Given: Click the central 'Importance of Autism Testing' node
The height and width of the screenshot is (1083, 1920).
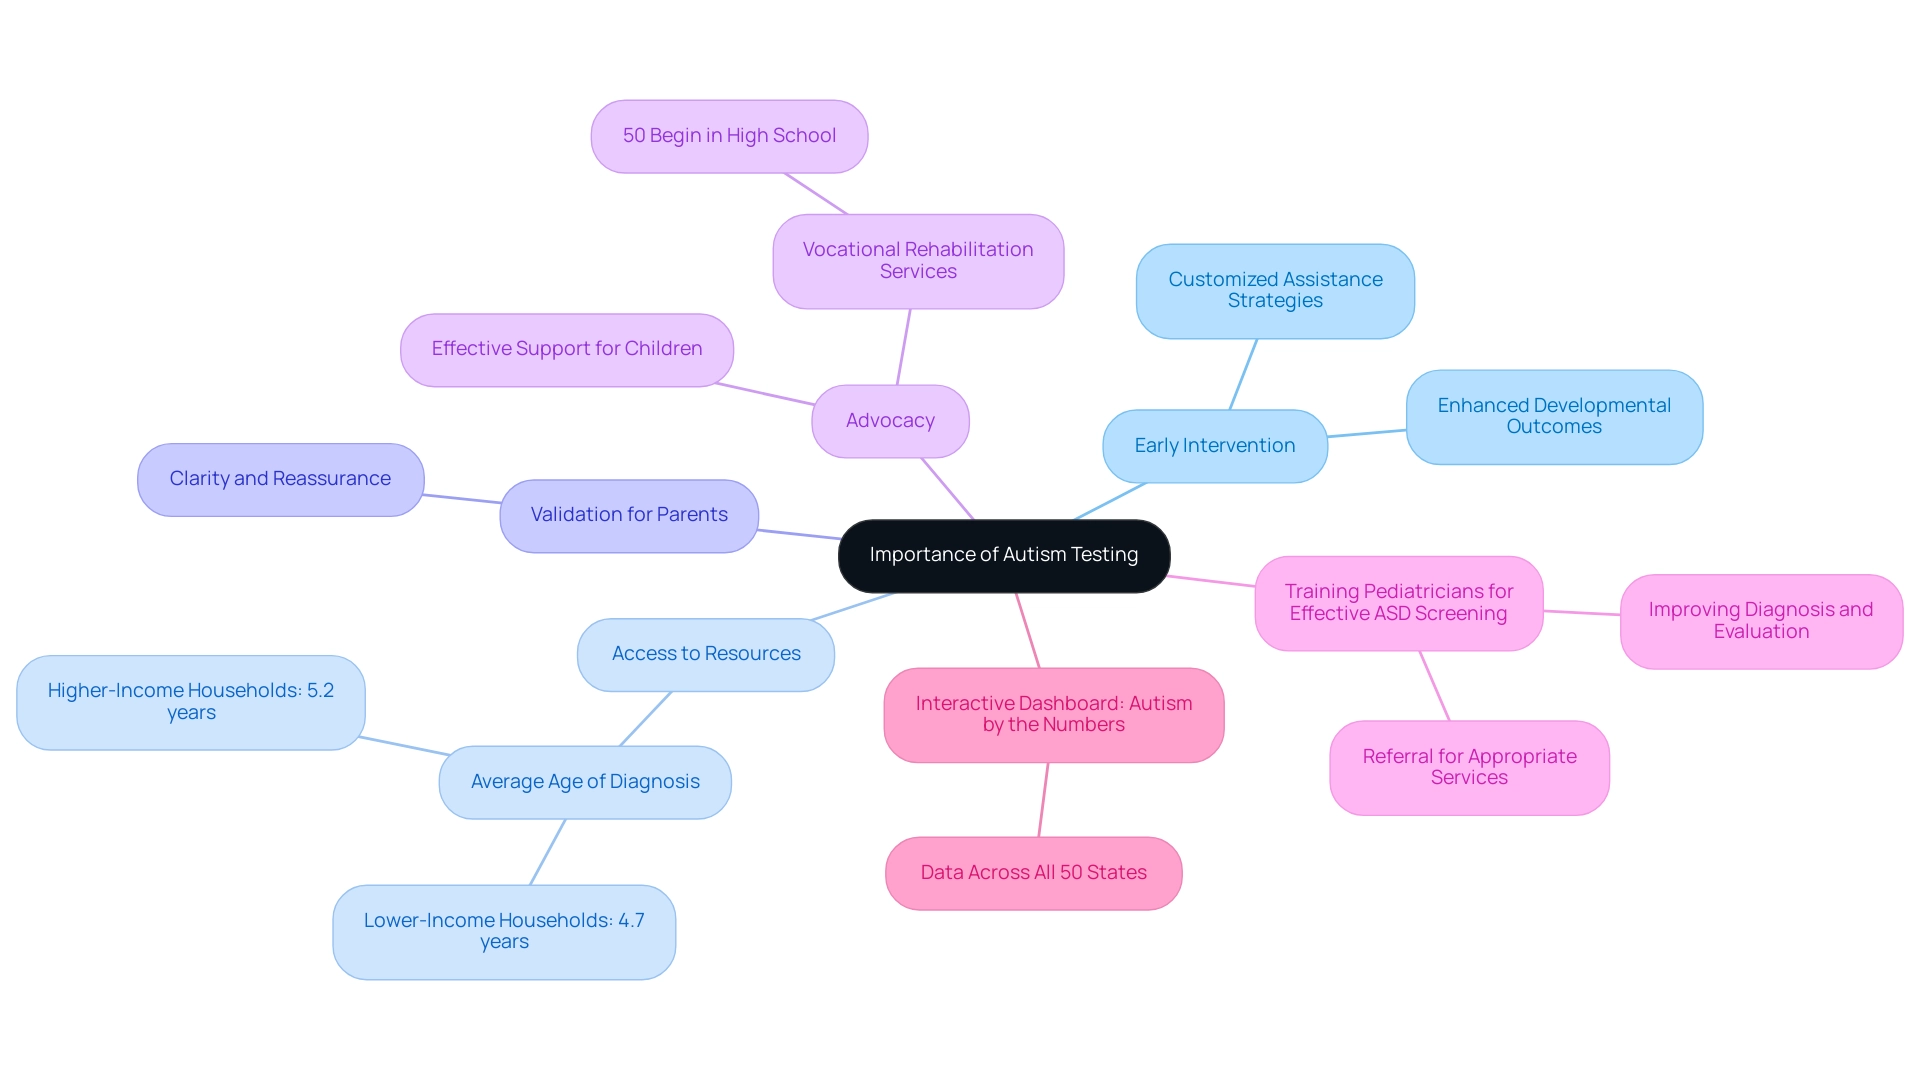Looking at the screenshot, I should [998, 553].
